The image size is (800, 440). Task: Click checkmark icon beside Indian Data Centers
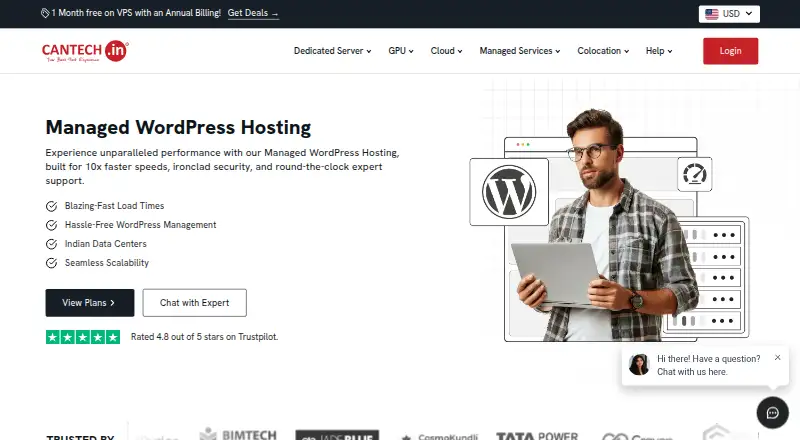[x=52, y=244]
